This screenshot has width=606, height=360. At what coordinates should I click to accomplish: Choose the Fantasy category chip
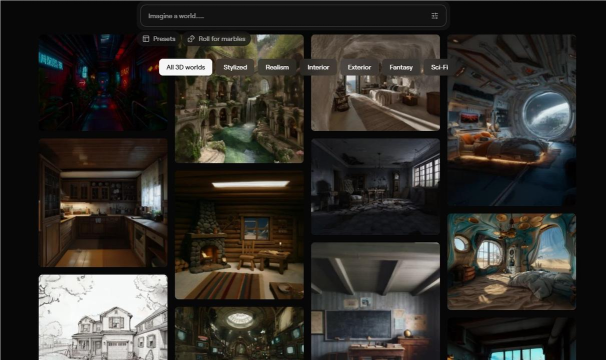[401, 67]
